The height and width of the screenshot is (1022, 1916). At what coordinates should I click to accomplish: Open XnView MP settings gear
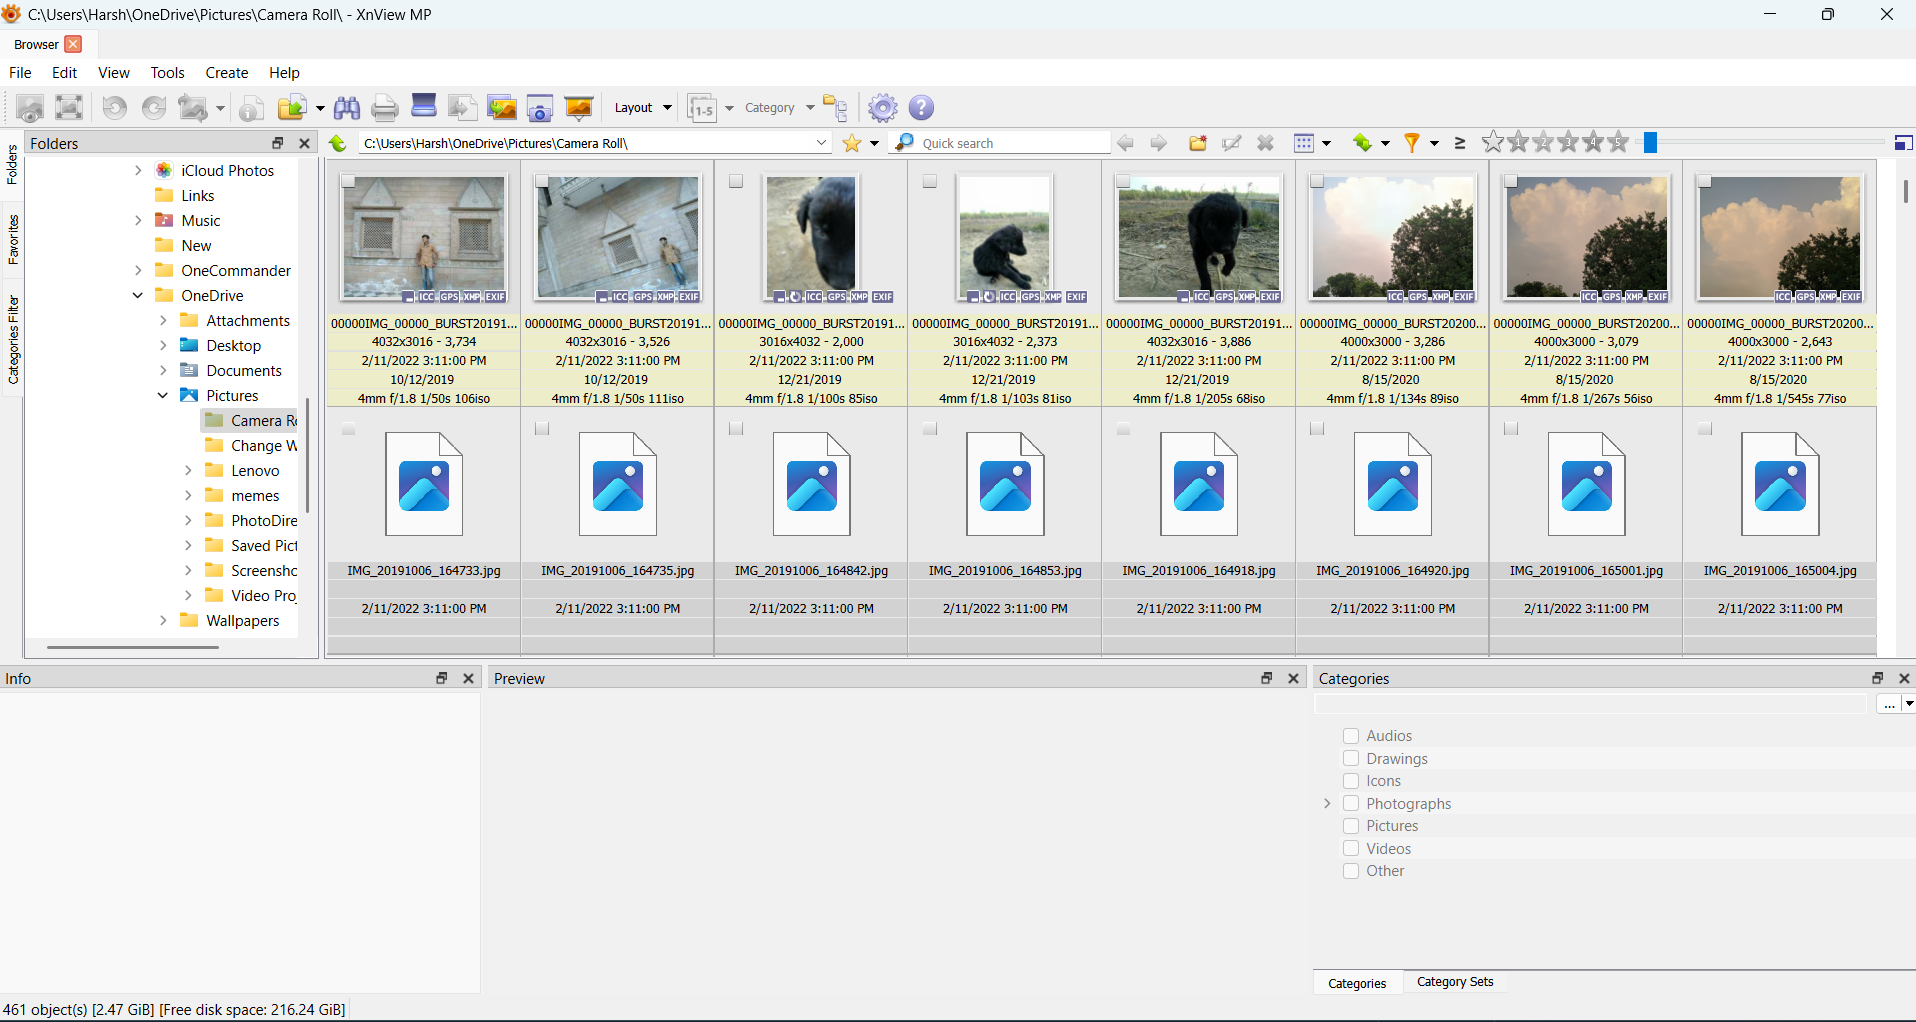click(882, 107)
